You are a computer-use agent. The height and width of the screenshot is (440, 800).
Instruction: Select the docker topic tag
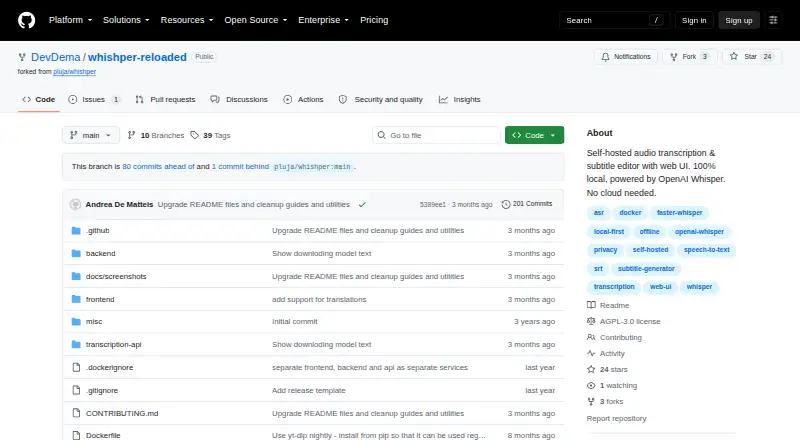click(630, 213)
